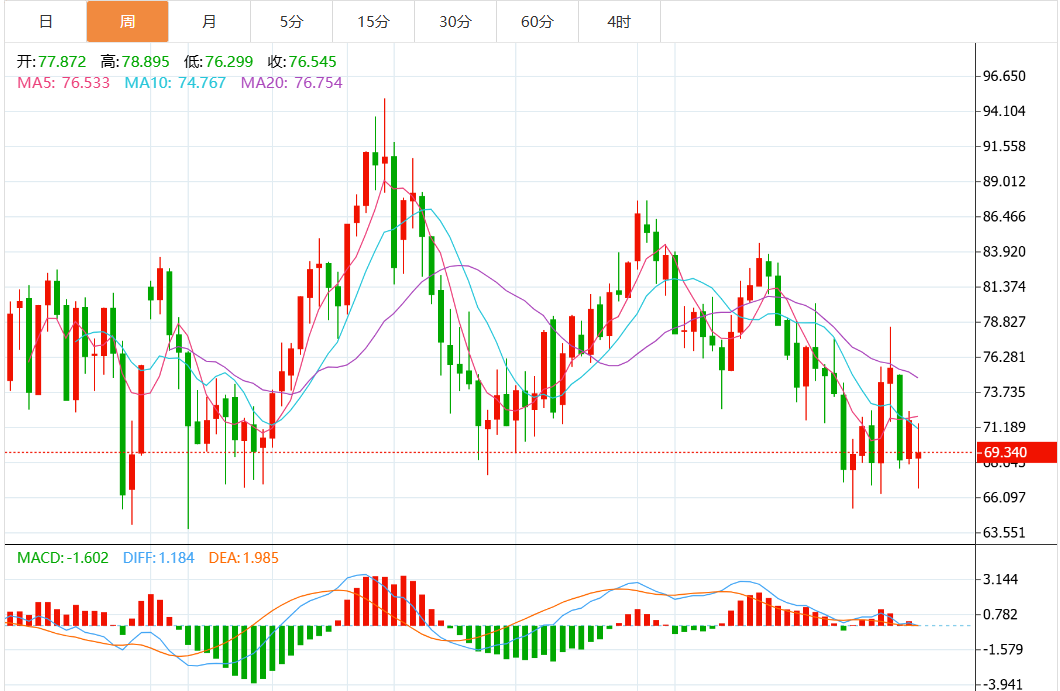Show the 60分 interval chart

(536, 21)
